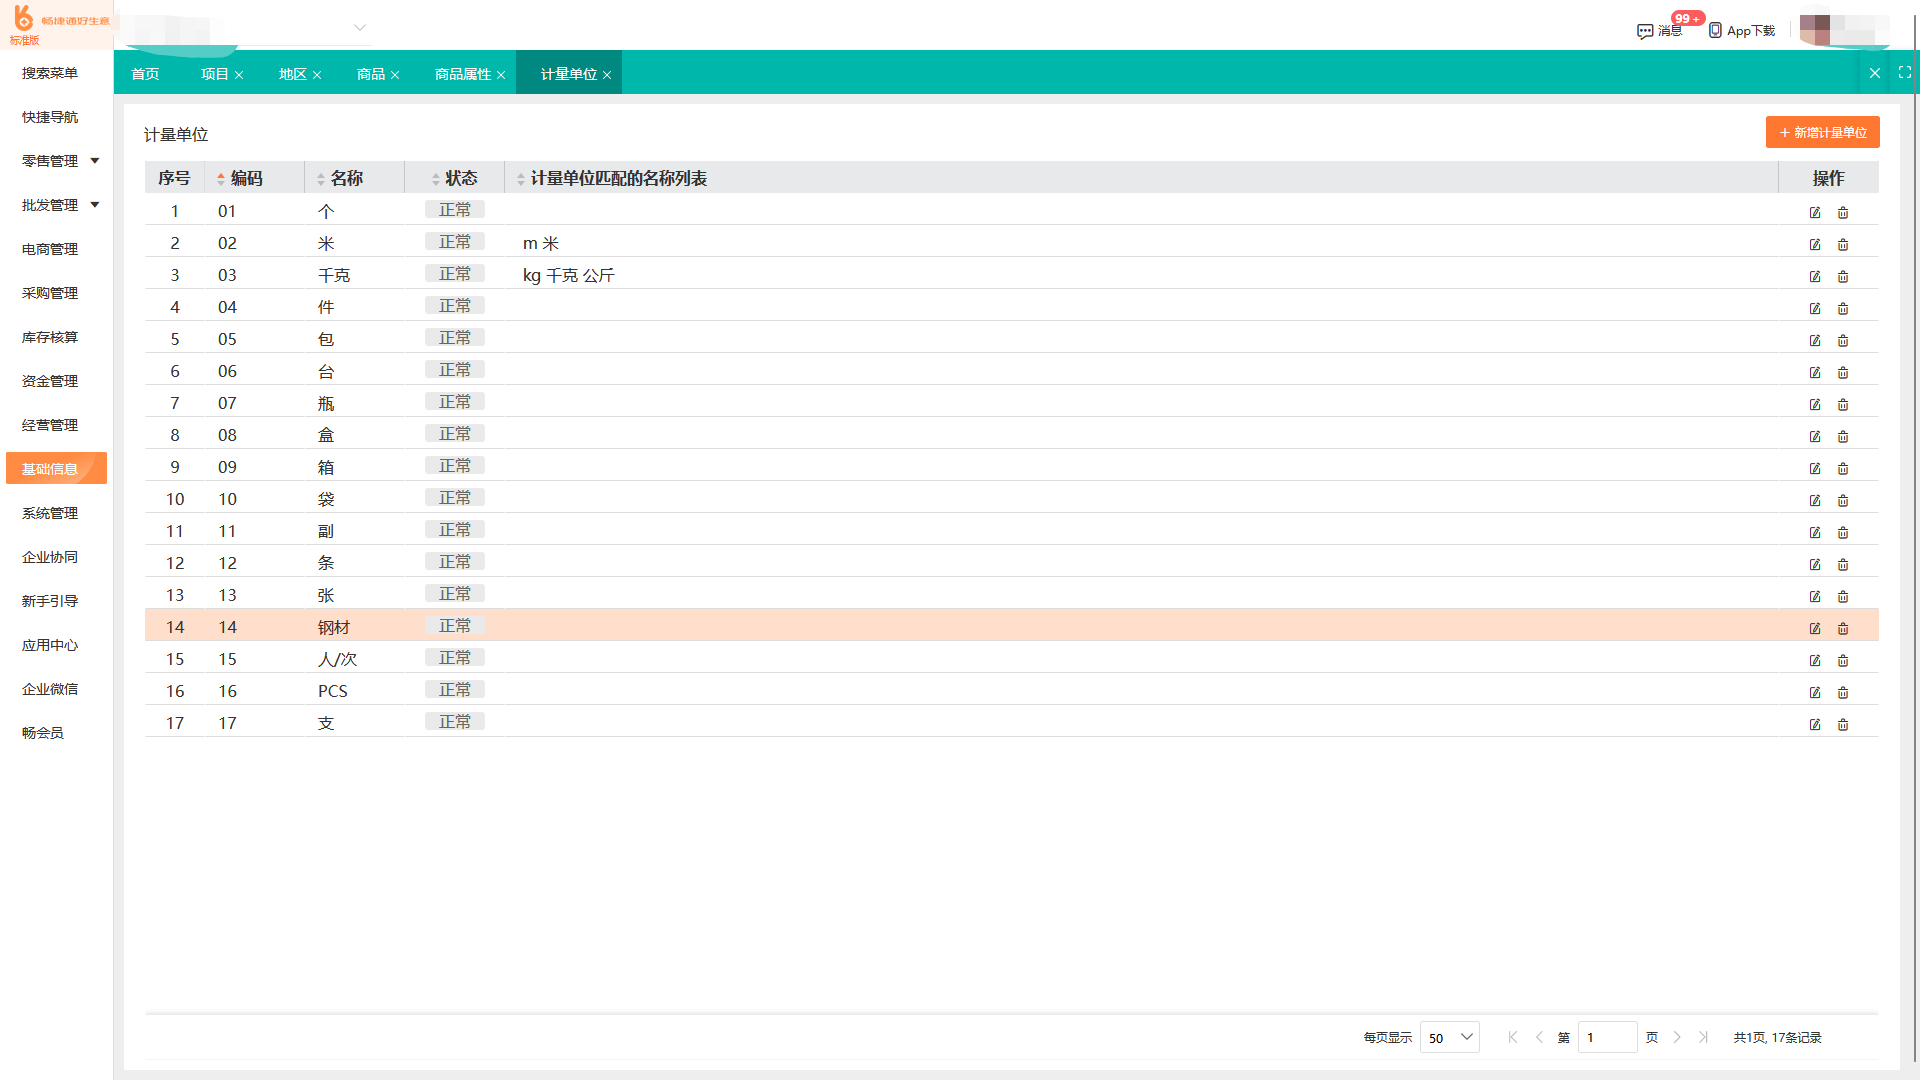
Task: Click the delete icon for row 16 PCS
Action: click(x=1844, y=691)
